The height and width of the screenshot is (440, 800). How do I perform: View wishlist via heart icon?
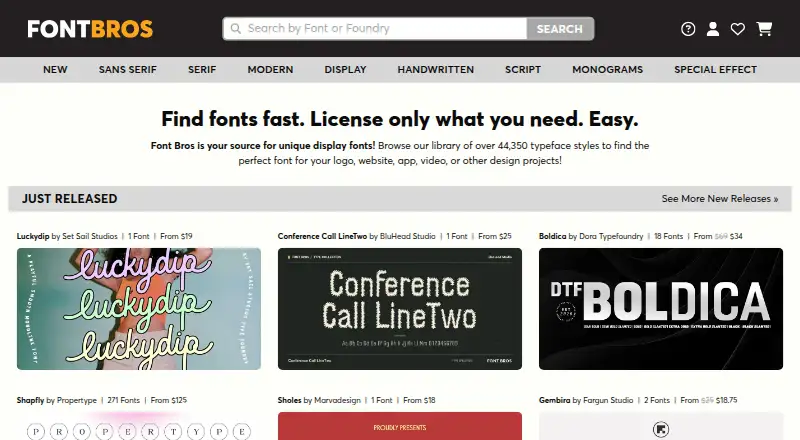[737, 29]
